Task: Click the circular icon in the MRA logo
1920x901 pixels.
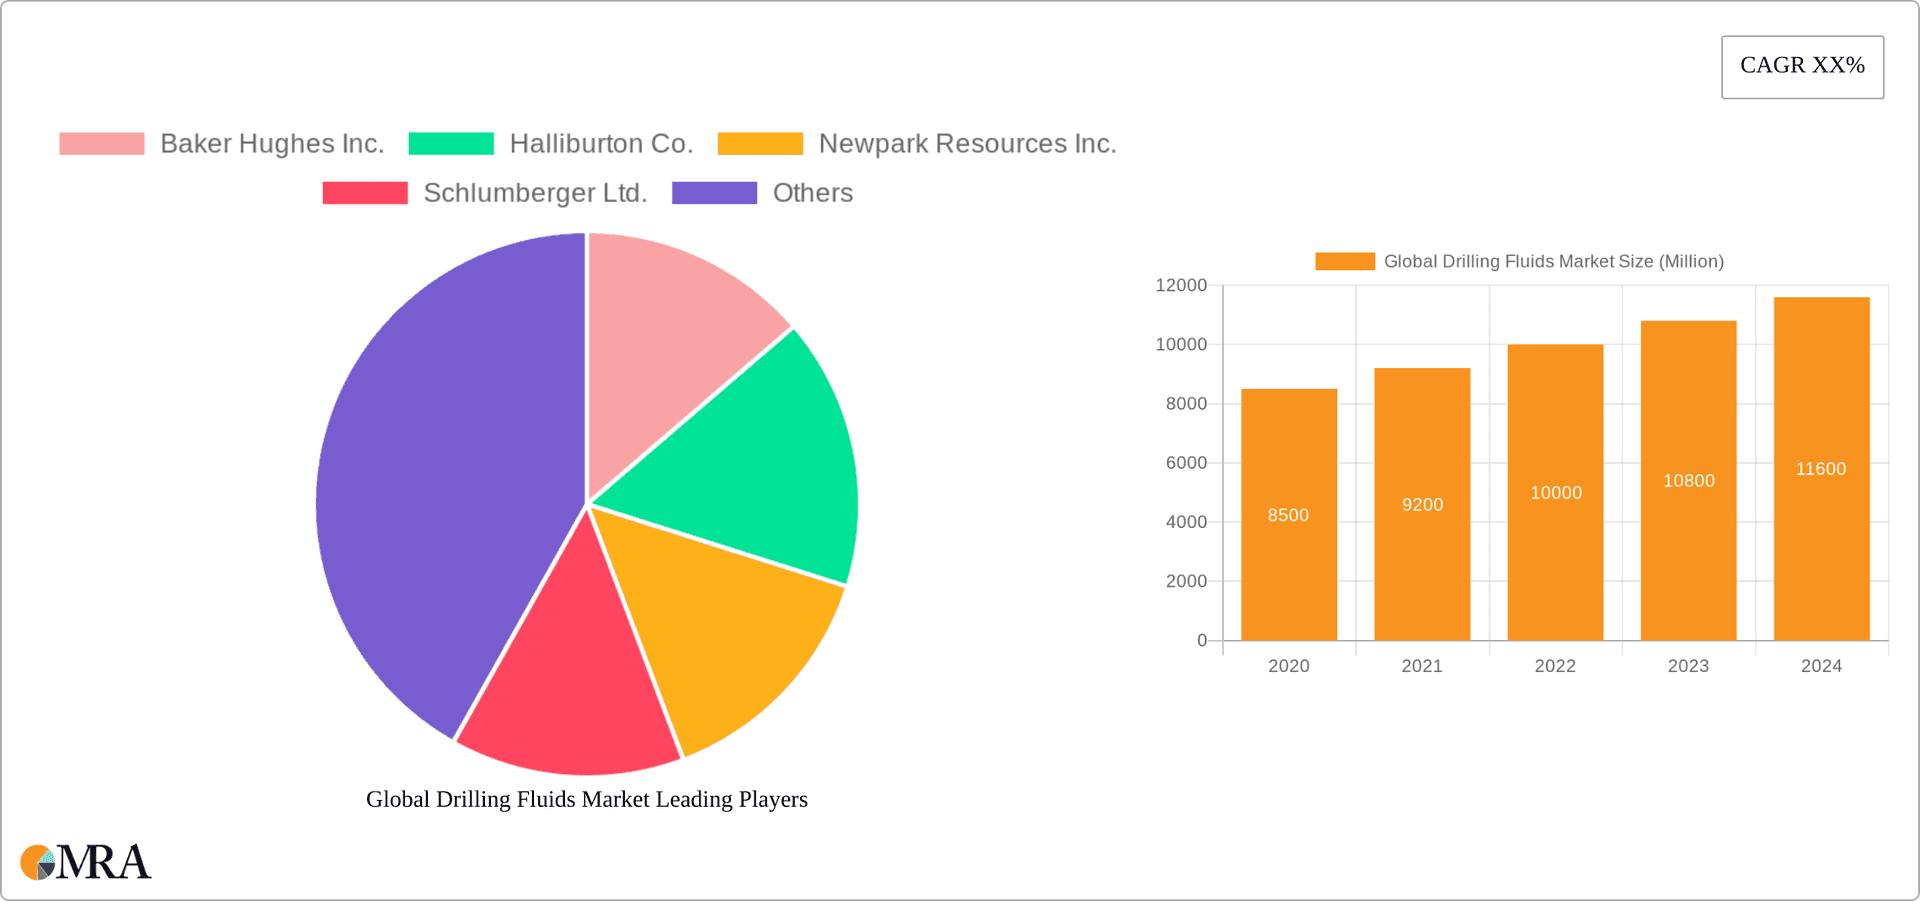Action: (x=38, y=862)
